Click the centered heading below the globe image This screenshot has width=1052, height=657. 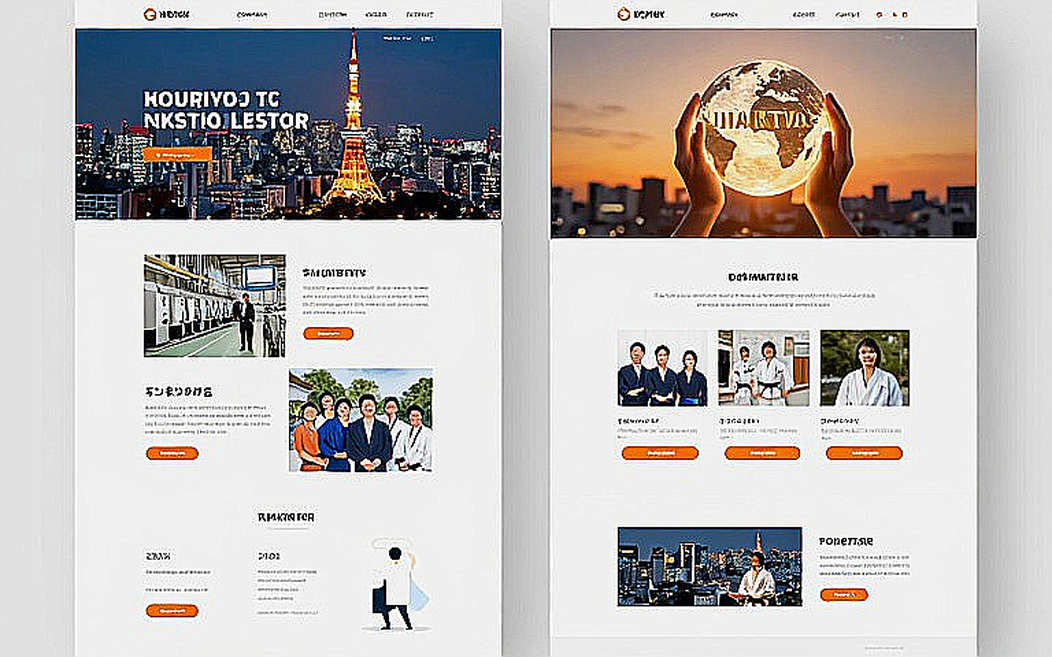[764, 277]
